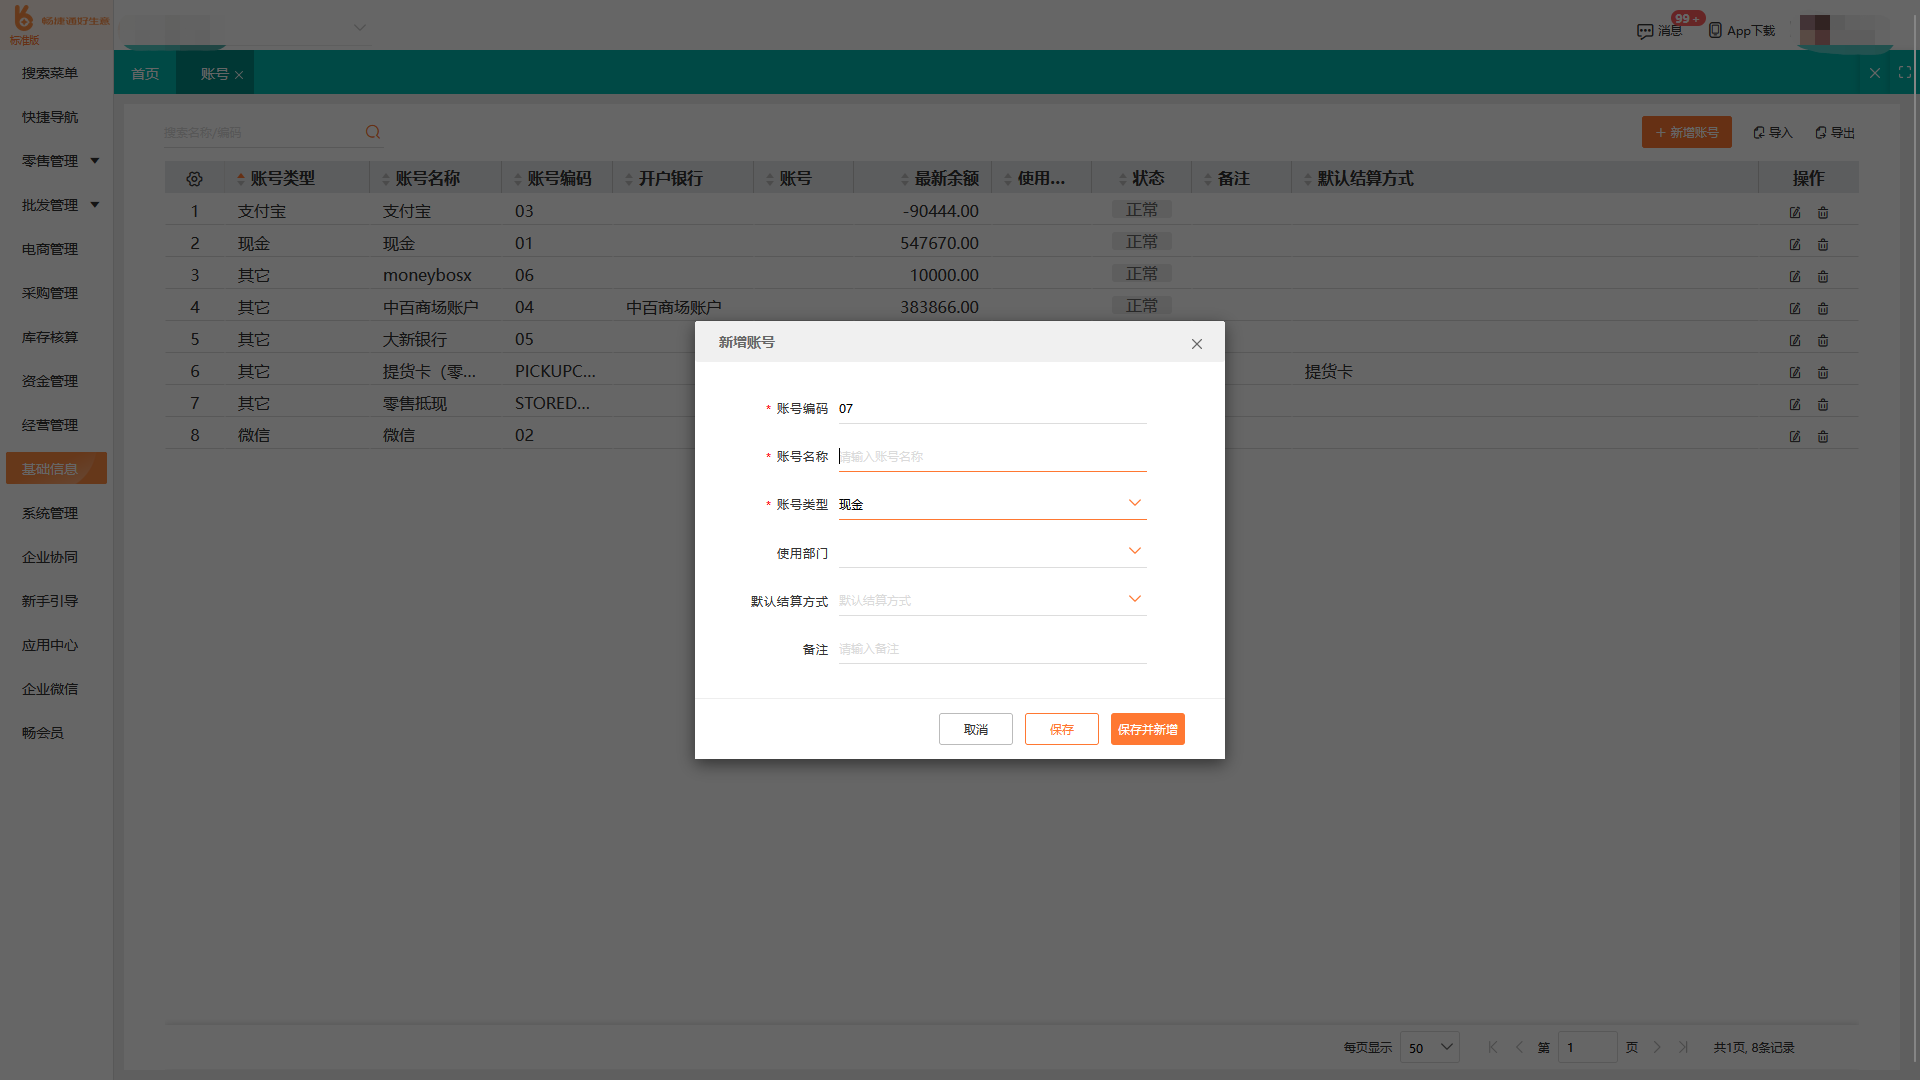The image size is (1920, 1080).
Task: Click 保存并新增 button in dialog
Action: [x=1147, y=729]
